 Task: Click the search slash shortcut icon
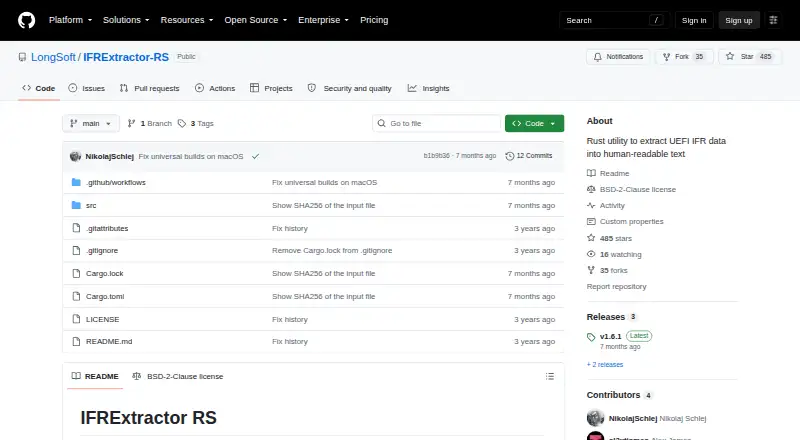point(656,20)
